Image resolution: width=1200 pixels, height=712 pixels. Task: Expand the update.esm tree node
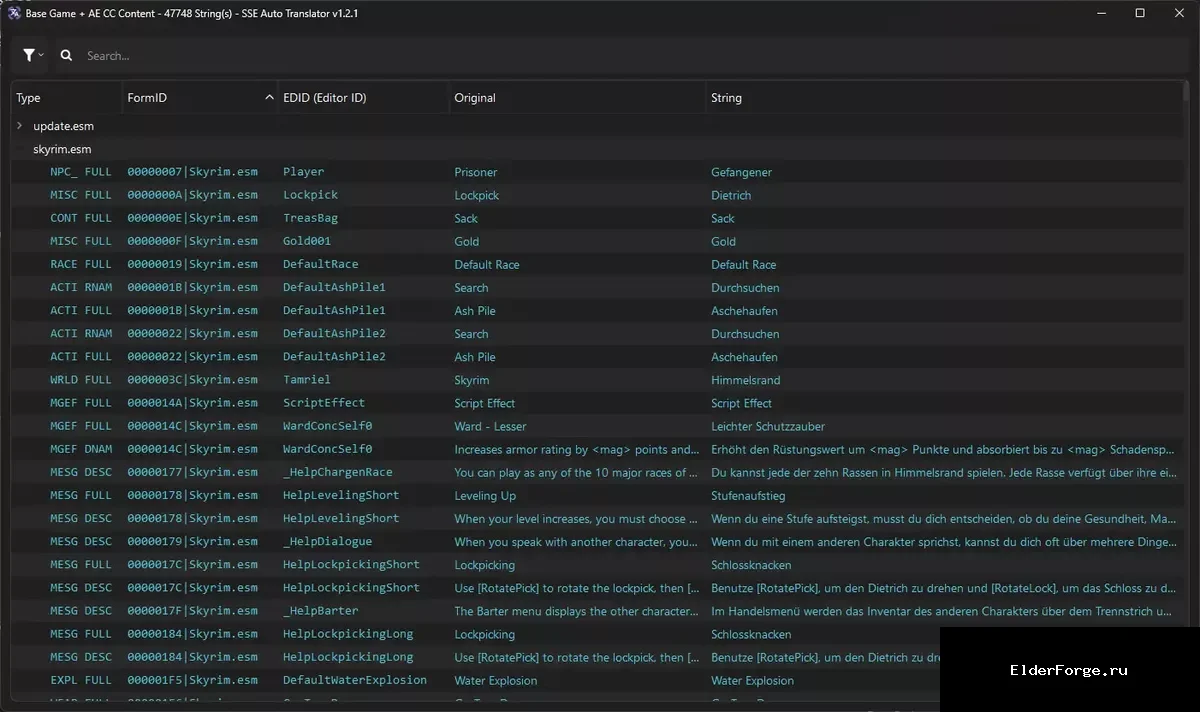(x=19, y=126)
